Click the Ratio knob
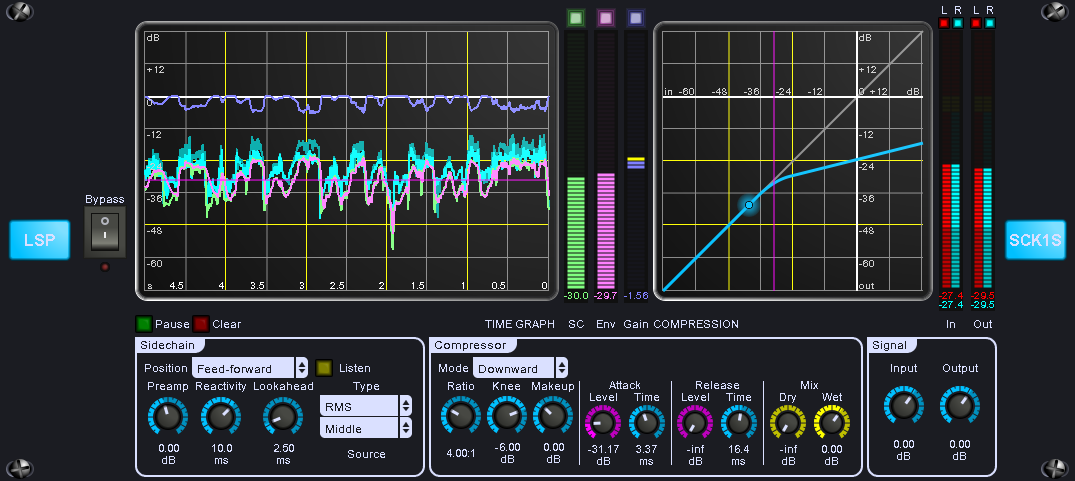Screen dimensions: 1075x481 (461, 416)
